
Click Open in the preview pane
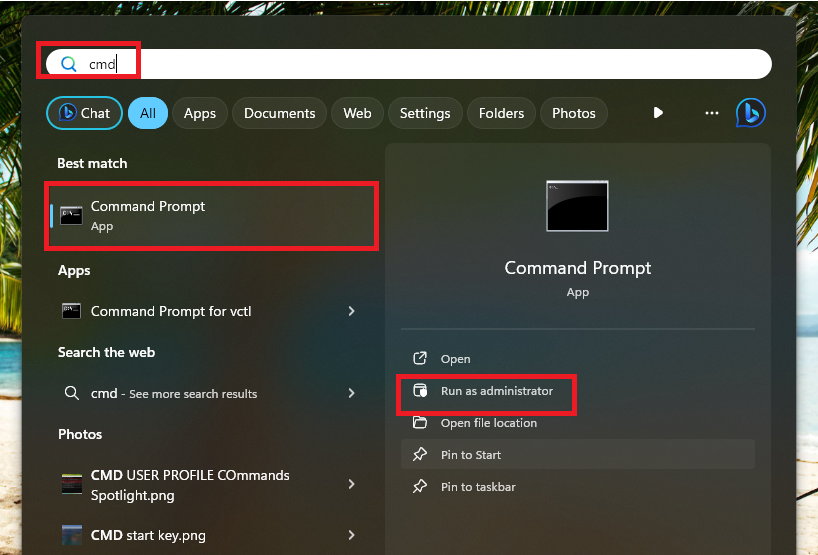point(578,359)
